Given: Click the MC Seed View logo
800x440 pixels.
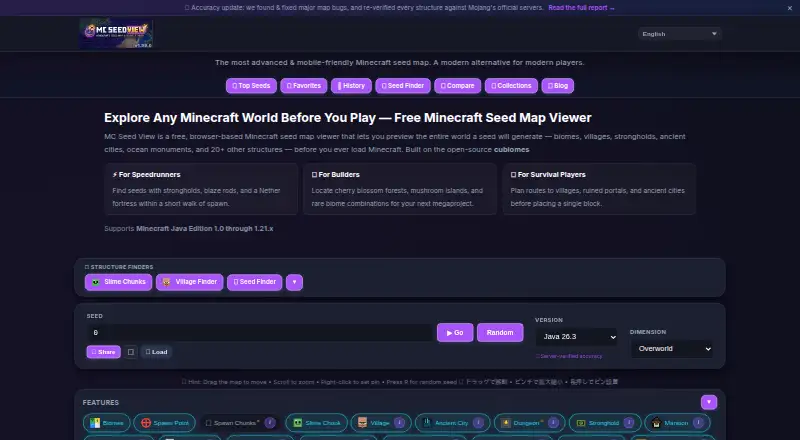Looking at the screenshot, I should click(x=116, y=34).
